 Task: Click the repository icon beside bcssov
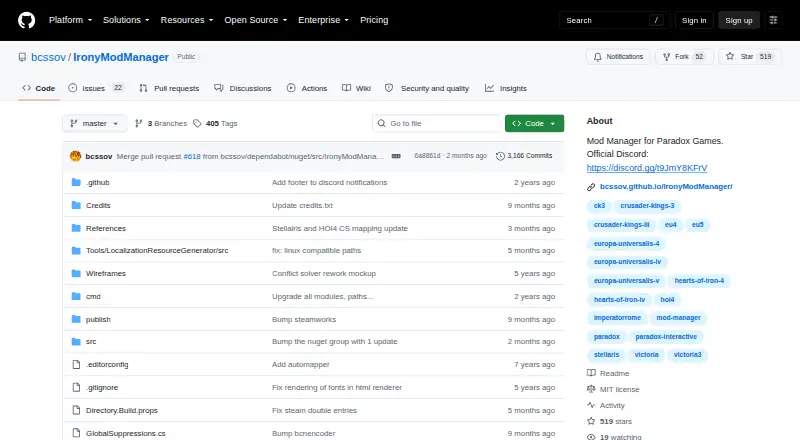point(22,57)
